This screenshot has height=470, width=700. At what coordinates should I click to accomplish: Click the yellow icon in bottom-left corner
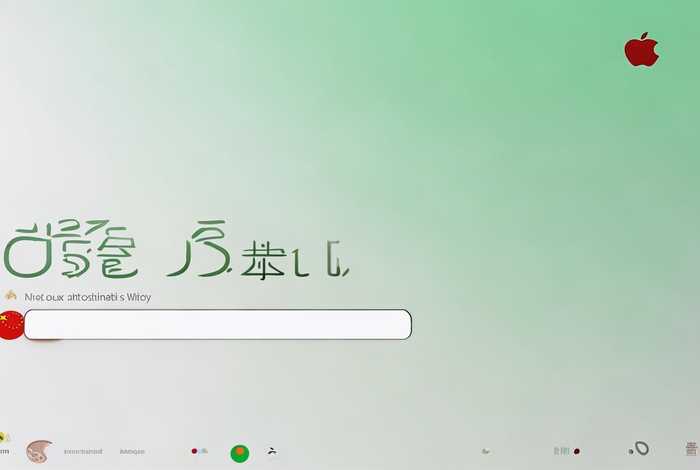tap(3, 437)
